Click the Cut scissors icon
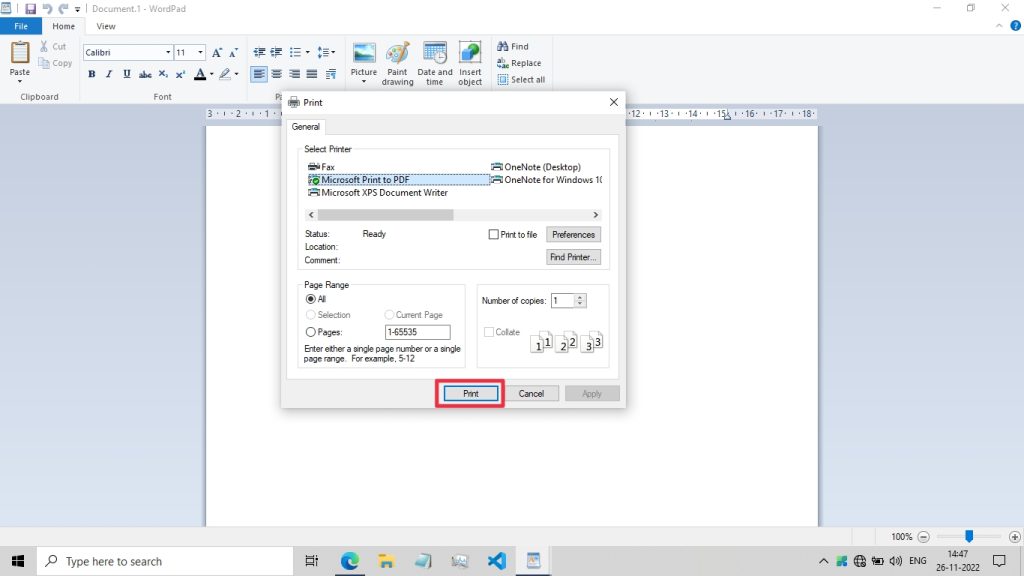 point(44,46)
